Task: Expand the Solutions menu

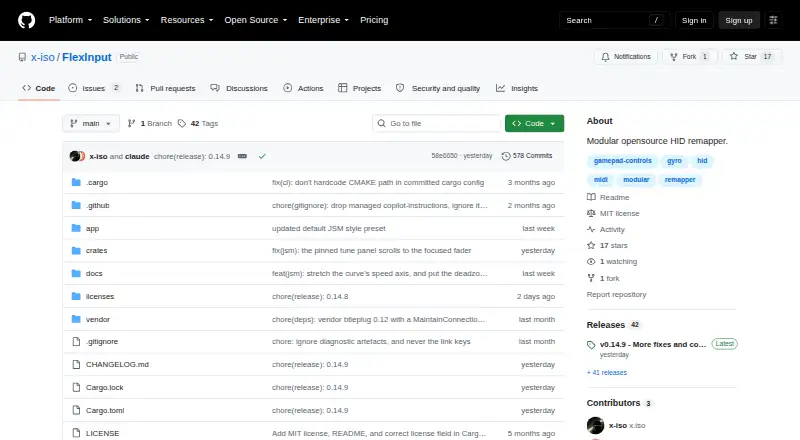Action: point(126,20)
